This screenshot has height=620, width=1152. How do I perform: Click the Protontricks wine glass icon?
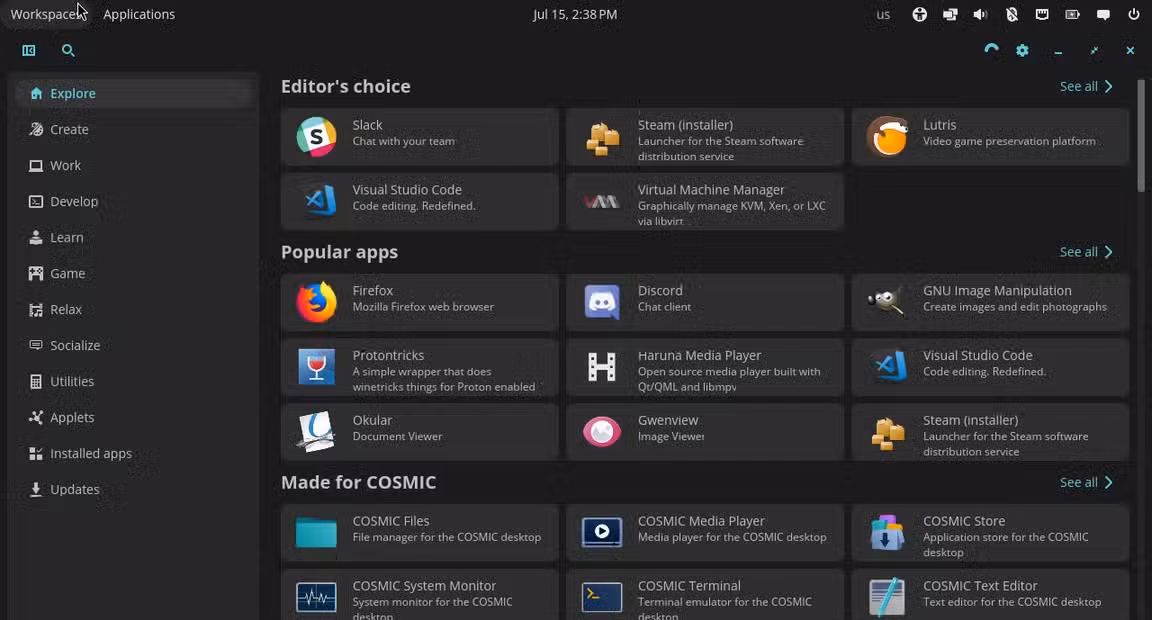click(x=317, y=367)
